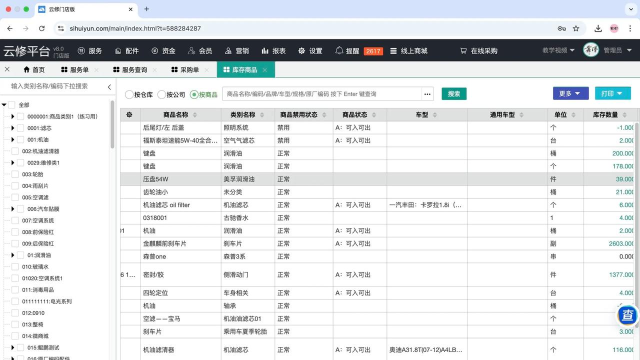Collapse the category sidebar with the chevron
The height and width of the screenshot is (360, 640).
(109, 87)
